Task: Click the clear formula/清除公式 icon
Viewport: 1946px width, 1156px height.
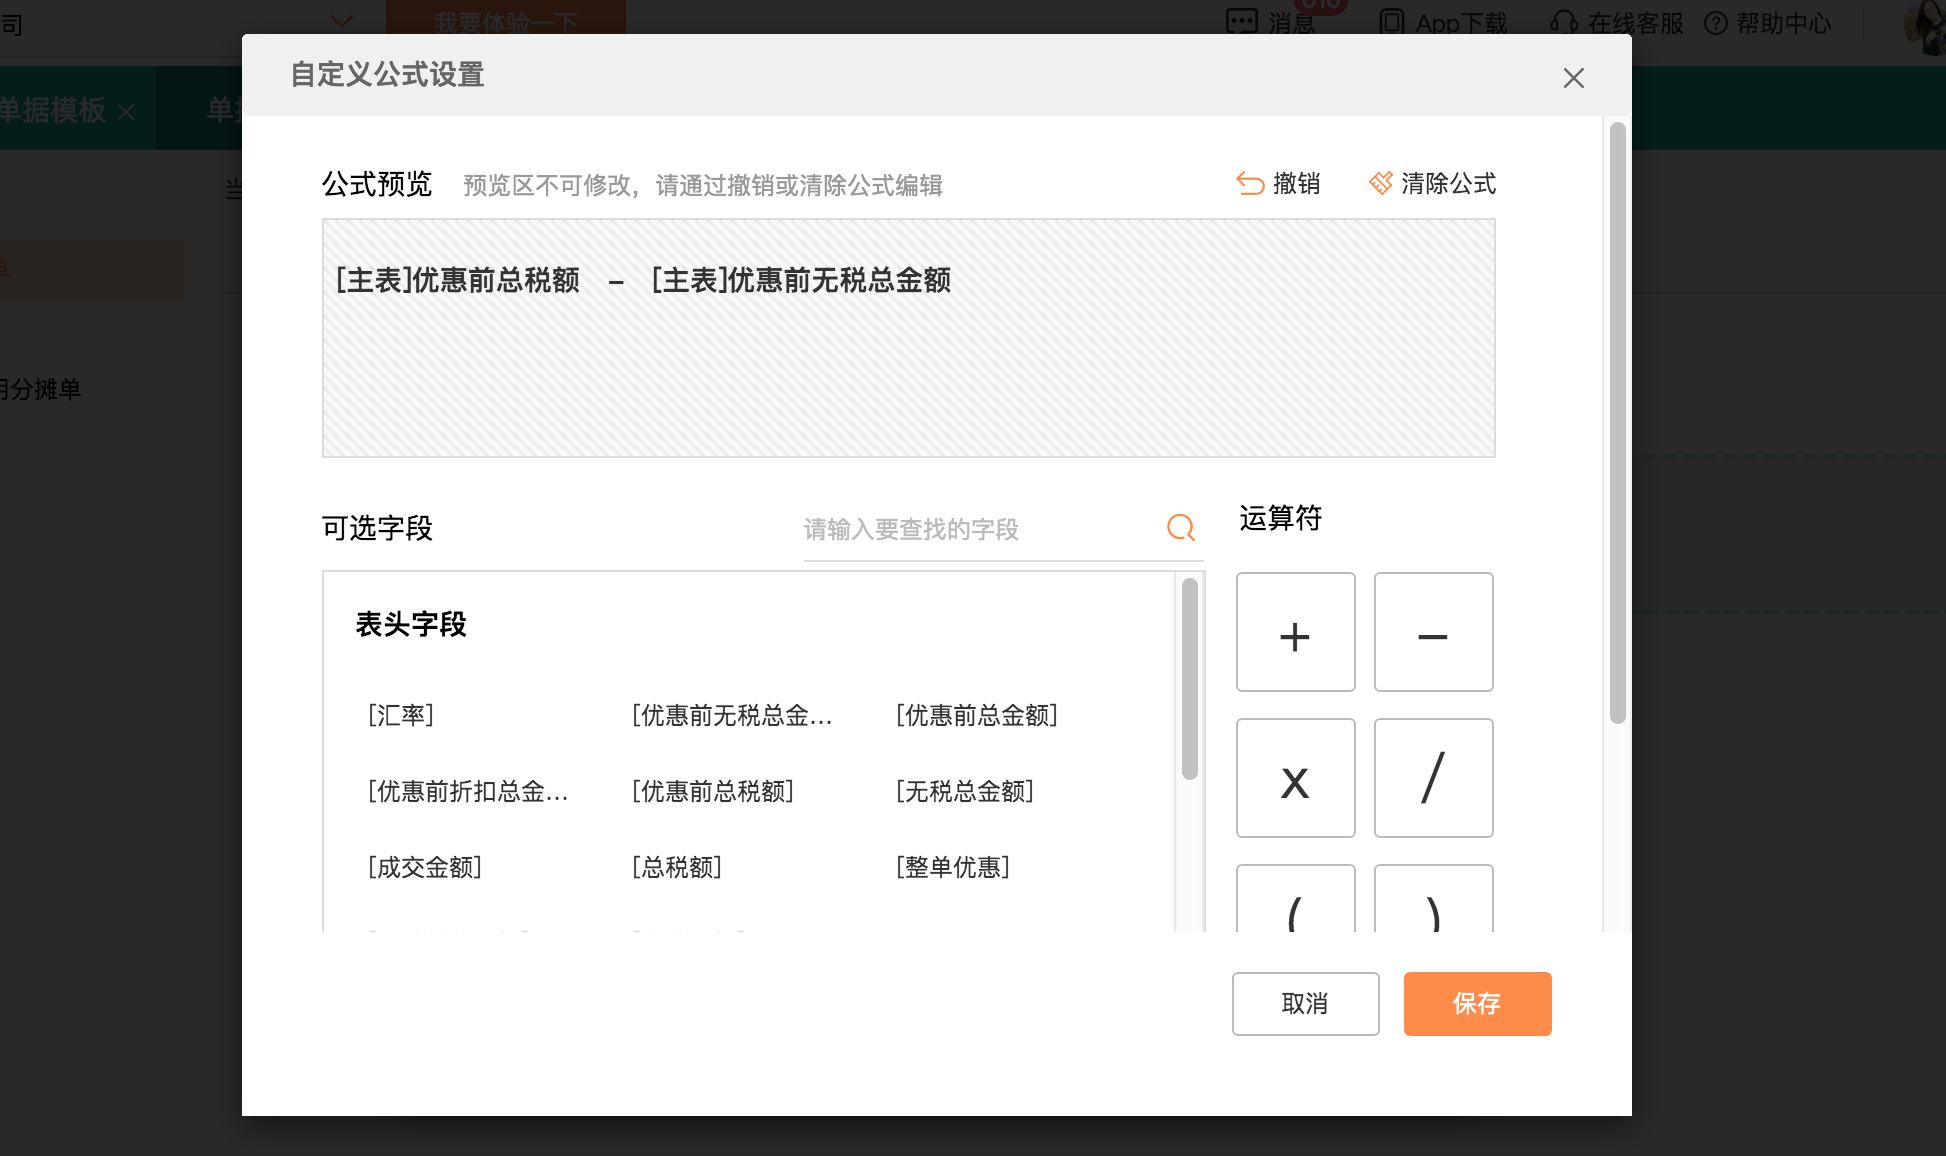Action: pyautogui.click(x=1378, y=184)
